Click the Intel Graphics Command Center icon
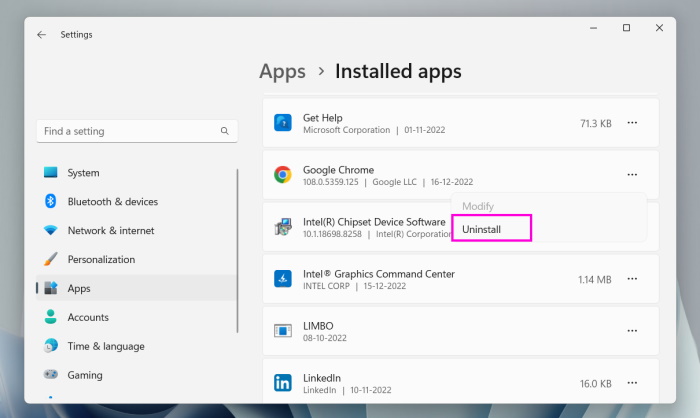The height and width of the screenshot is (418, 700). click(x=283, y=279)
